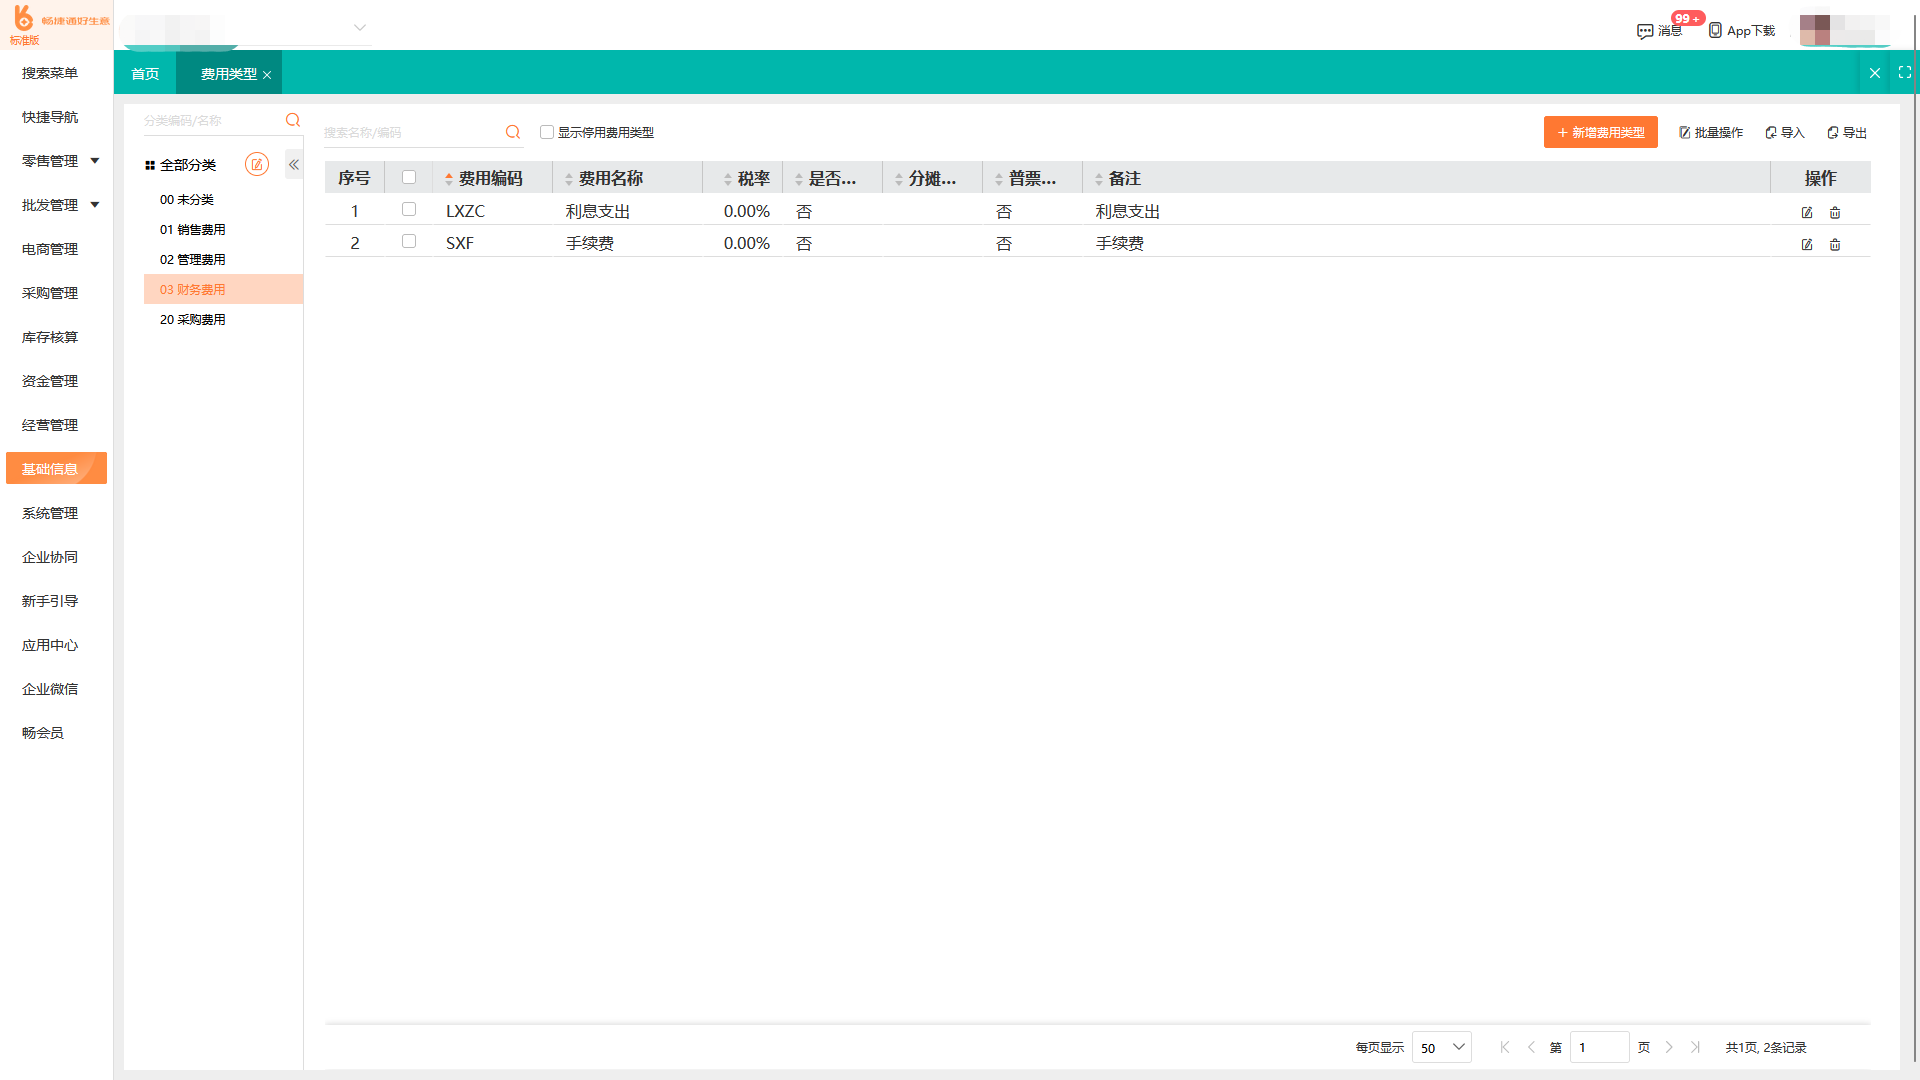Click the edit icon for 手续费 row
The width and height of the screenshot is (1920, 1080).
(1807, 244)
